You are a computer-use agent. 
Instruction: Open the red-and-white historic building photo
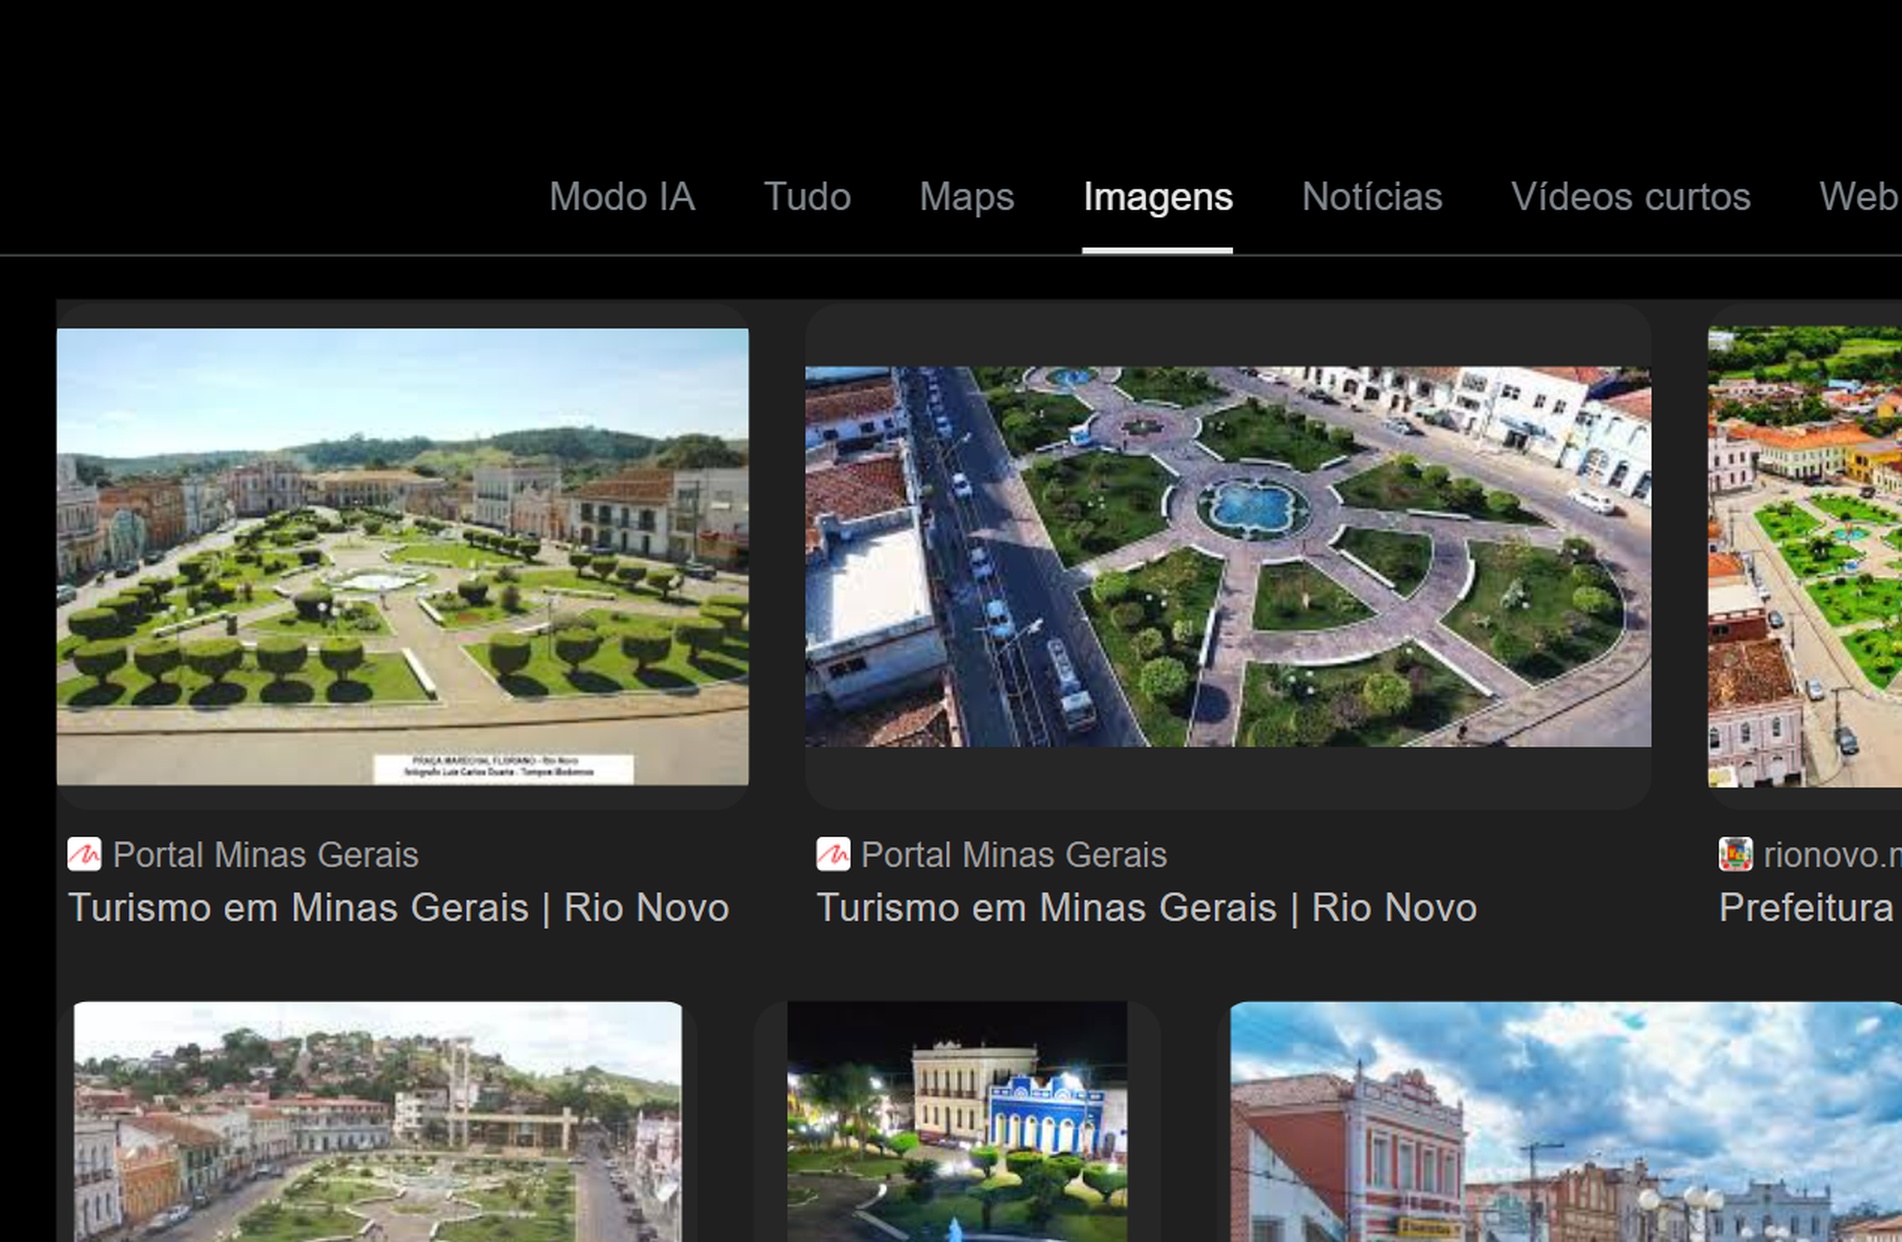tap(1565, 1120)
